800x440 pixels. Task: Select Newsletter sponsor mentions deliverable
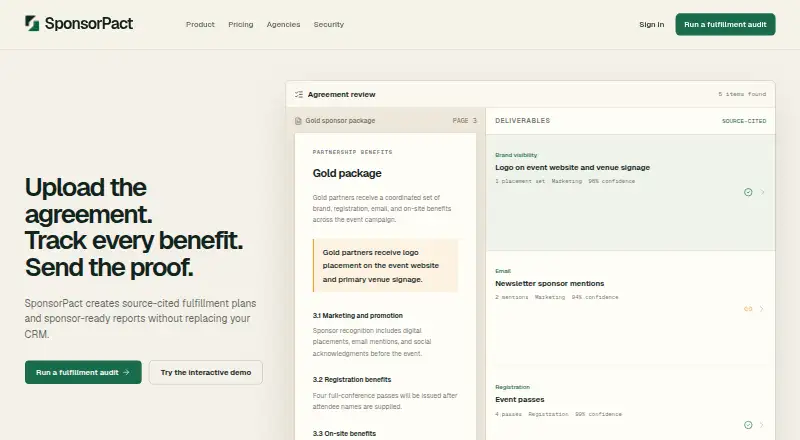(x=630, y=308)
